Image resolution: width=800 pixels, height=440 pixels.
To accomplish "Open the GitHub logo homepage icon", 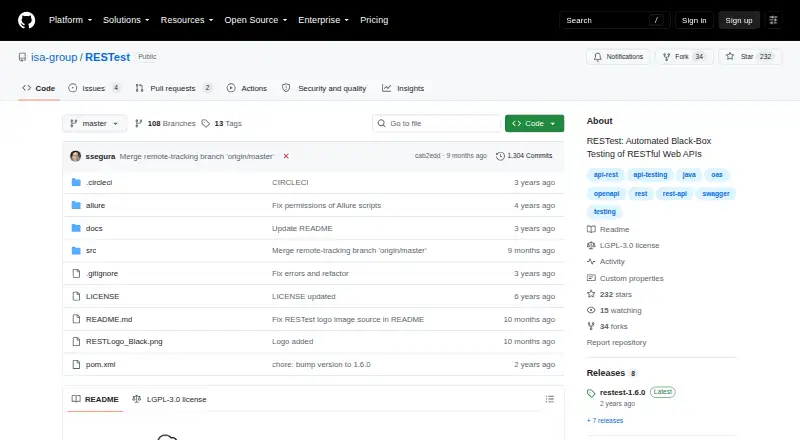I will tap(27, 20).
